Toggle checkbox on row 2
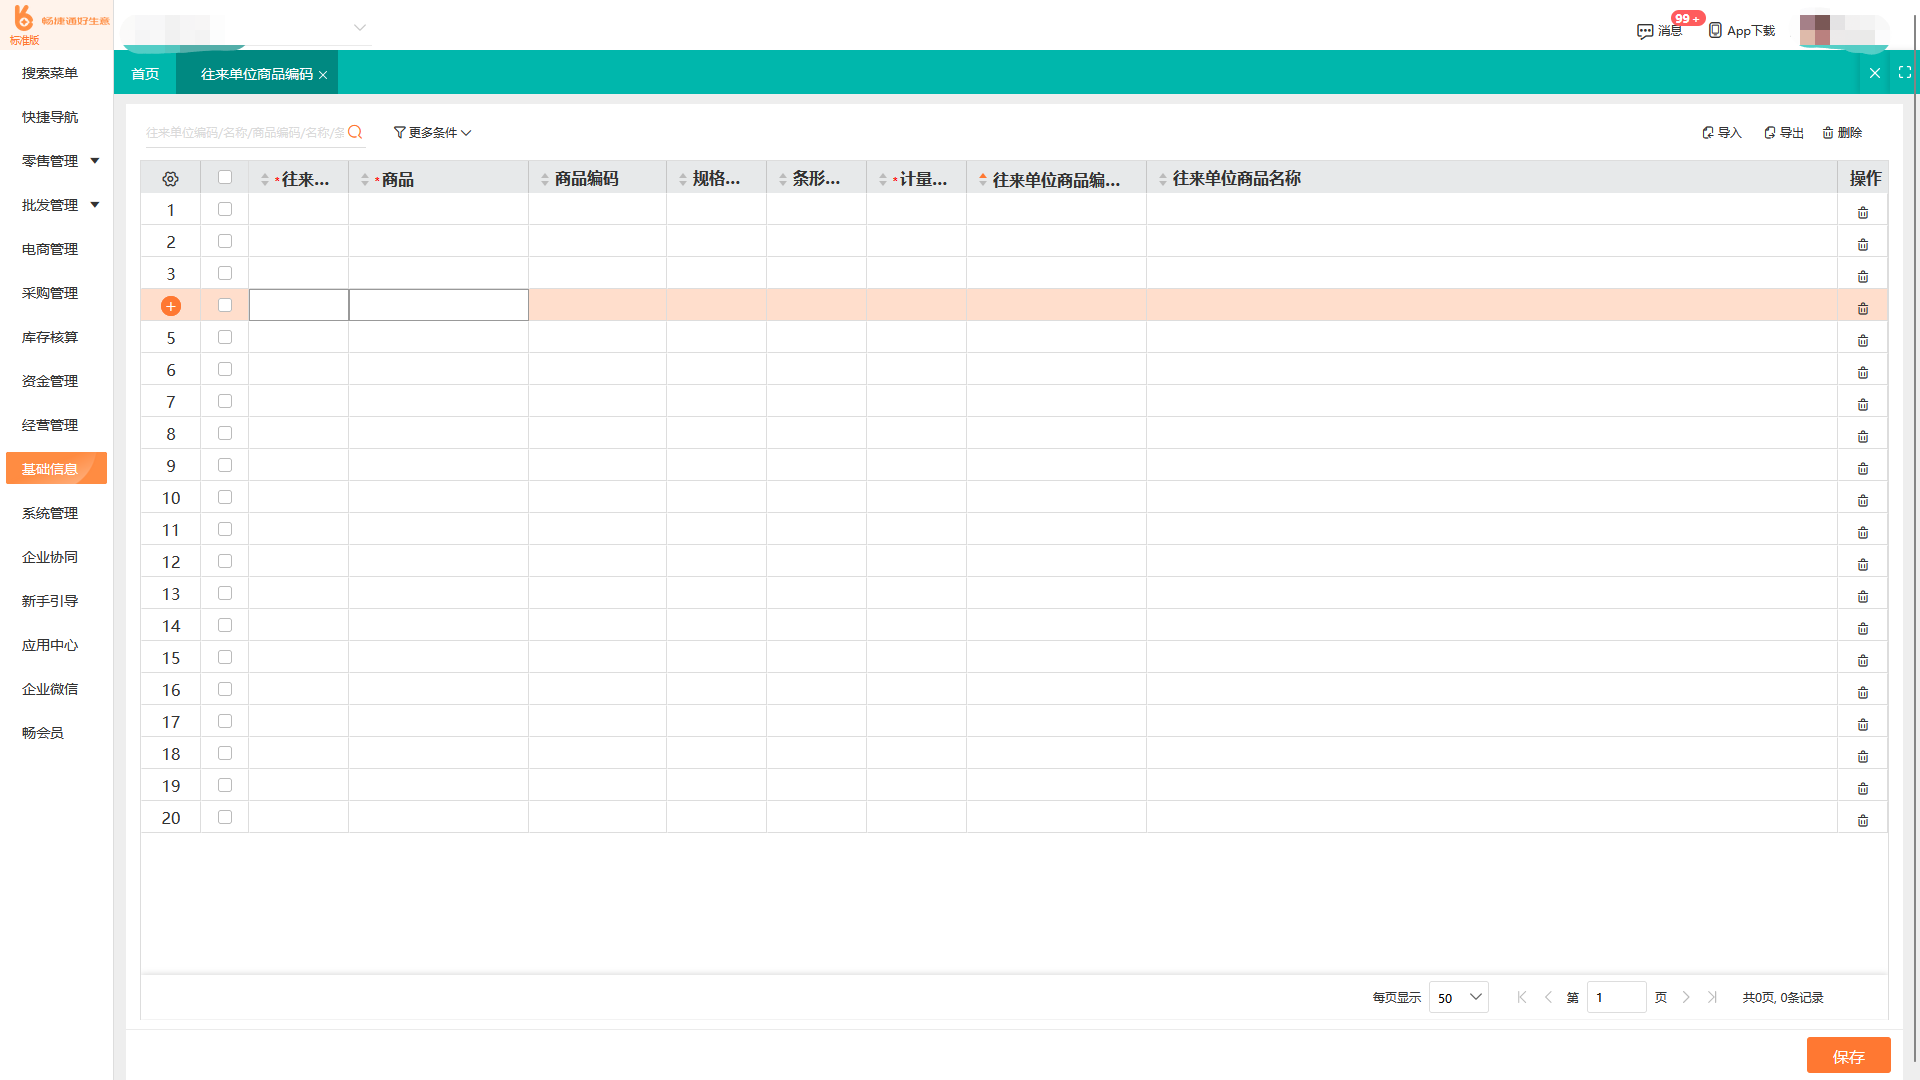 click(x=224, y=241)
